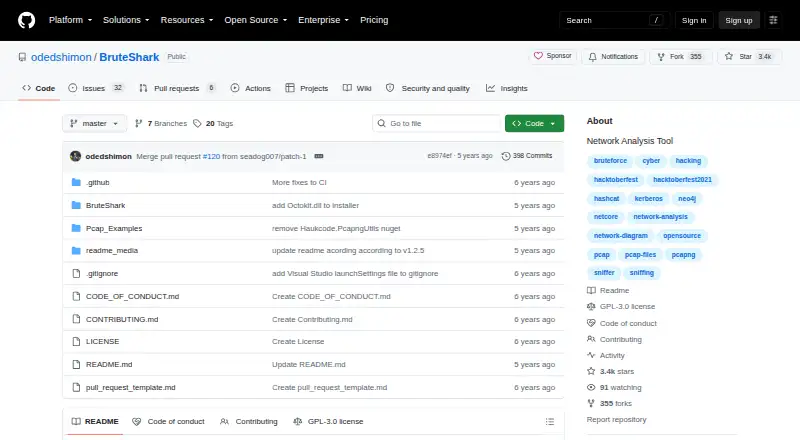Open the Pcap_Examples folder

tap(114, 228)
